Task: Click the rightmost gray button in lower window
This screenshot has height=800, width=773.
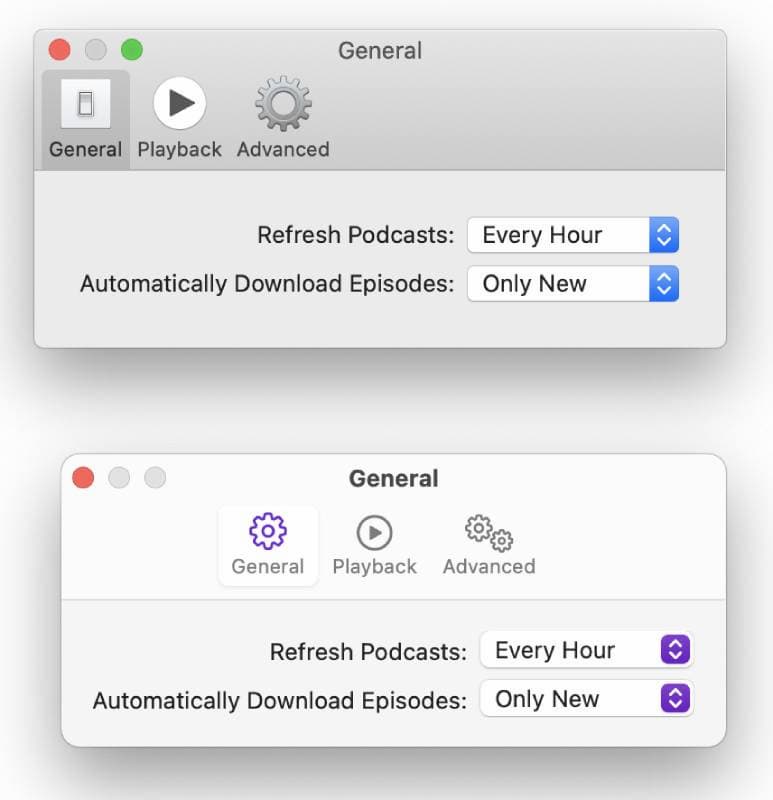Action: (x=155, y=478)
